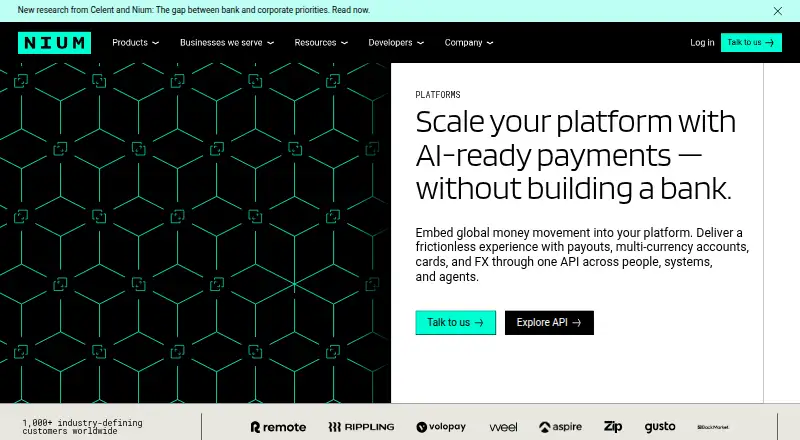Click the Weel logo
Screen dimensions: 800x440
click(503, 427)
